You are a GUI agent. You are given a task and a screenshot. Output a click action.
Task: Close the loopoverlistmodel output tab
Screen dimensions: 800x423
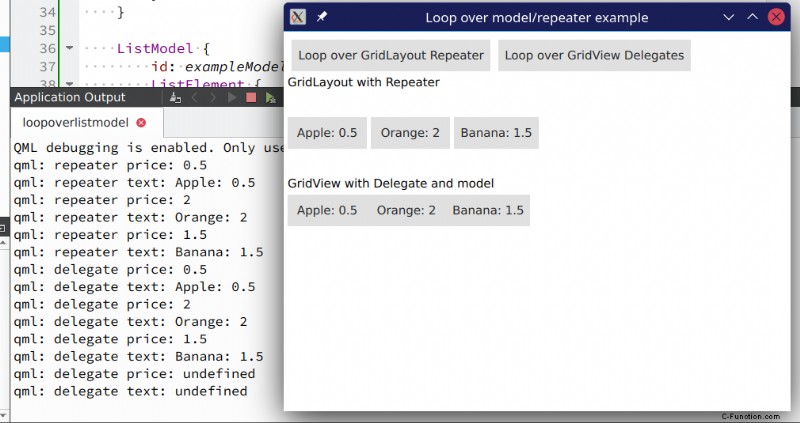click(141, 123)
